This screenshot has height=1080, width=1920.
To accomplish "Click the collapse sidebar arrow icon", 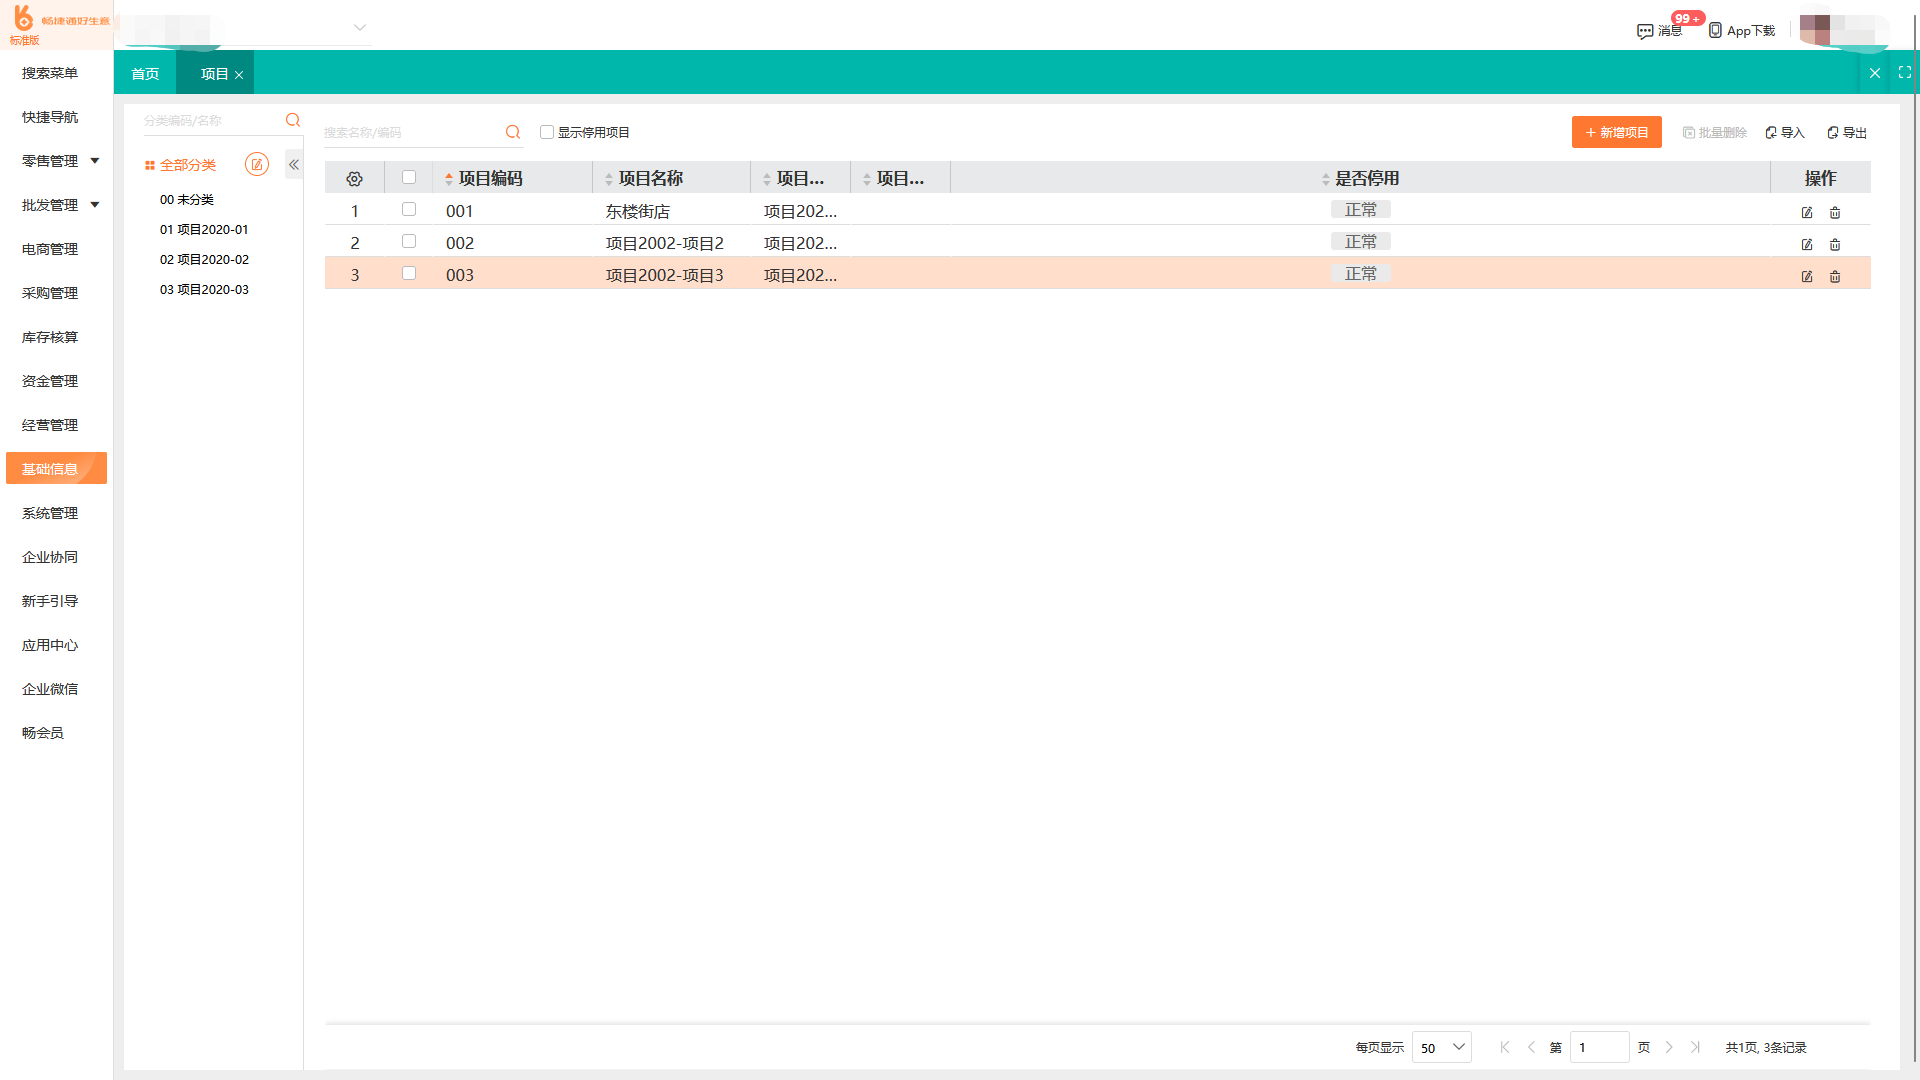I will (x=294, y=165).
